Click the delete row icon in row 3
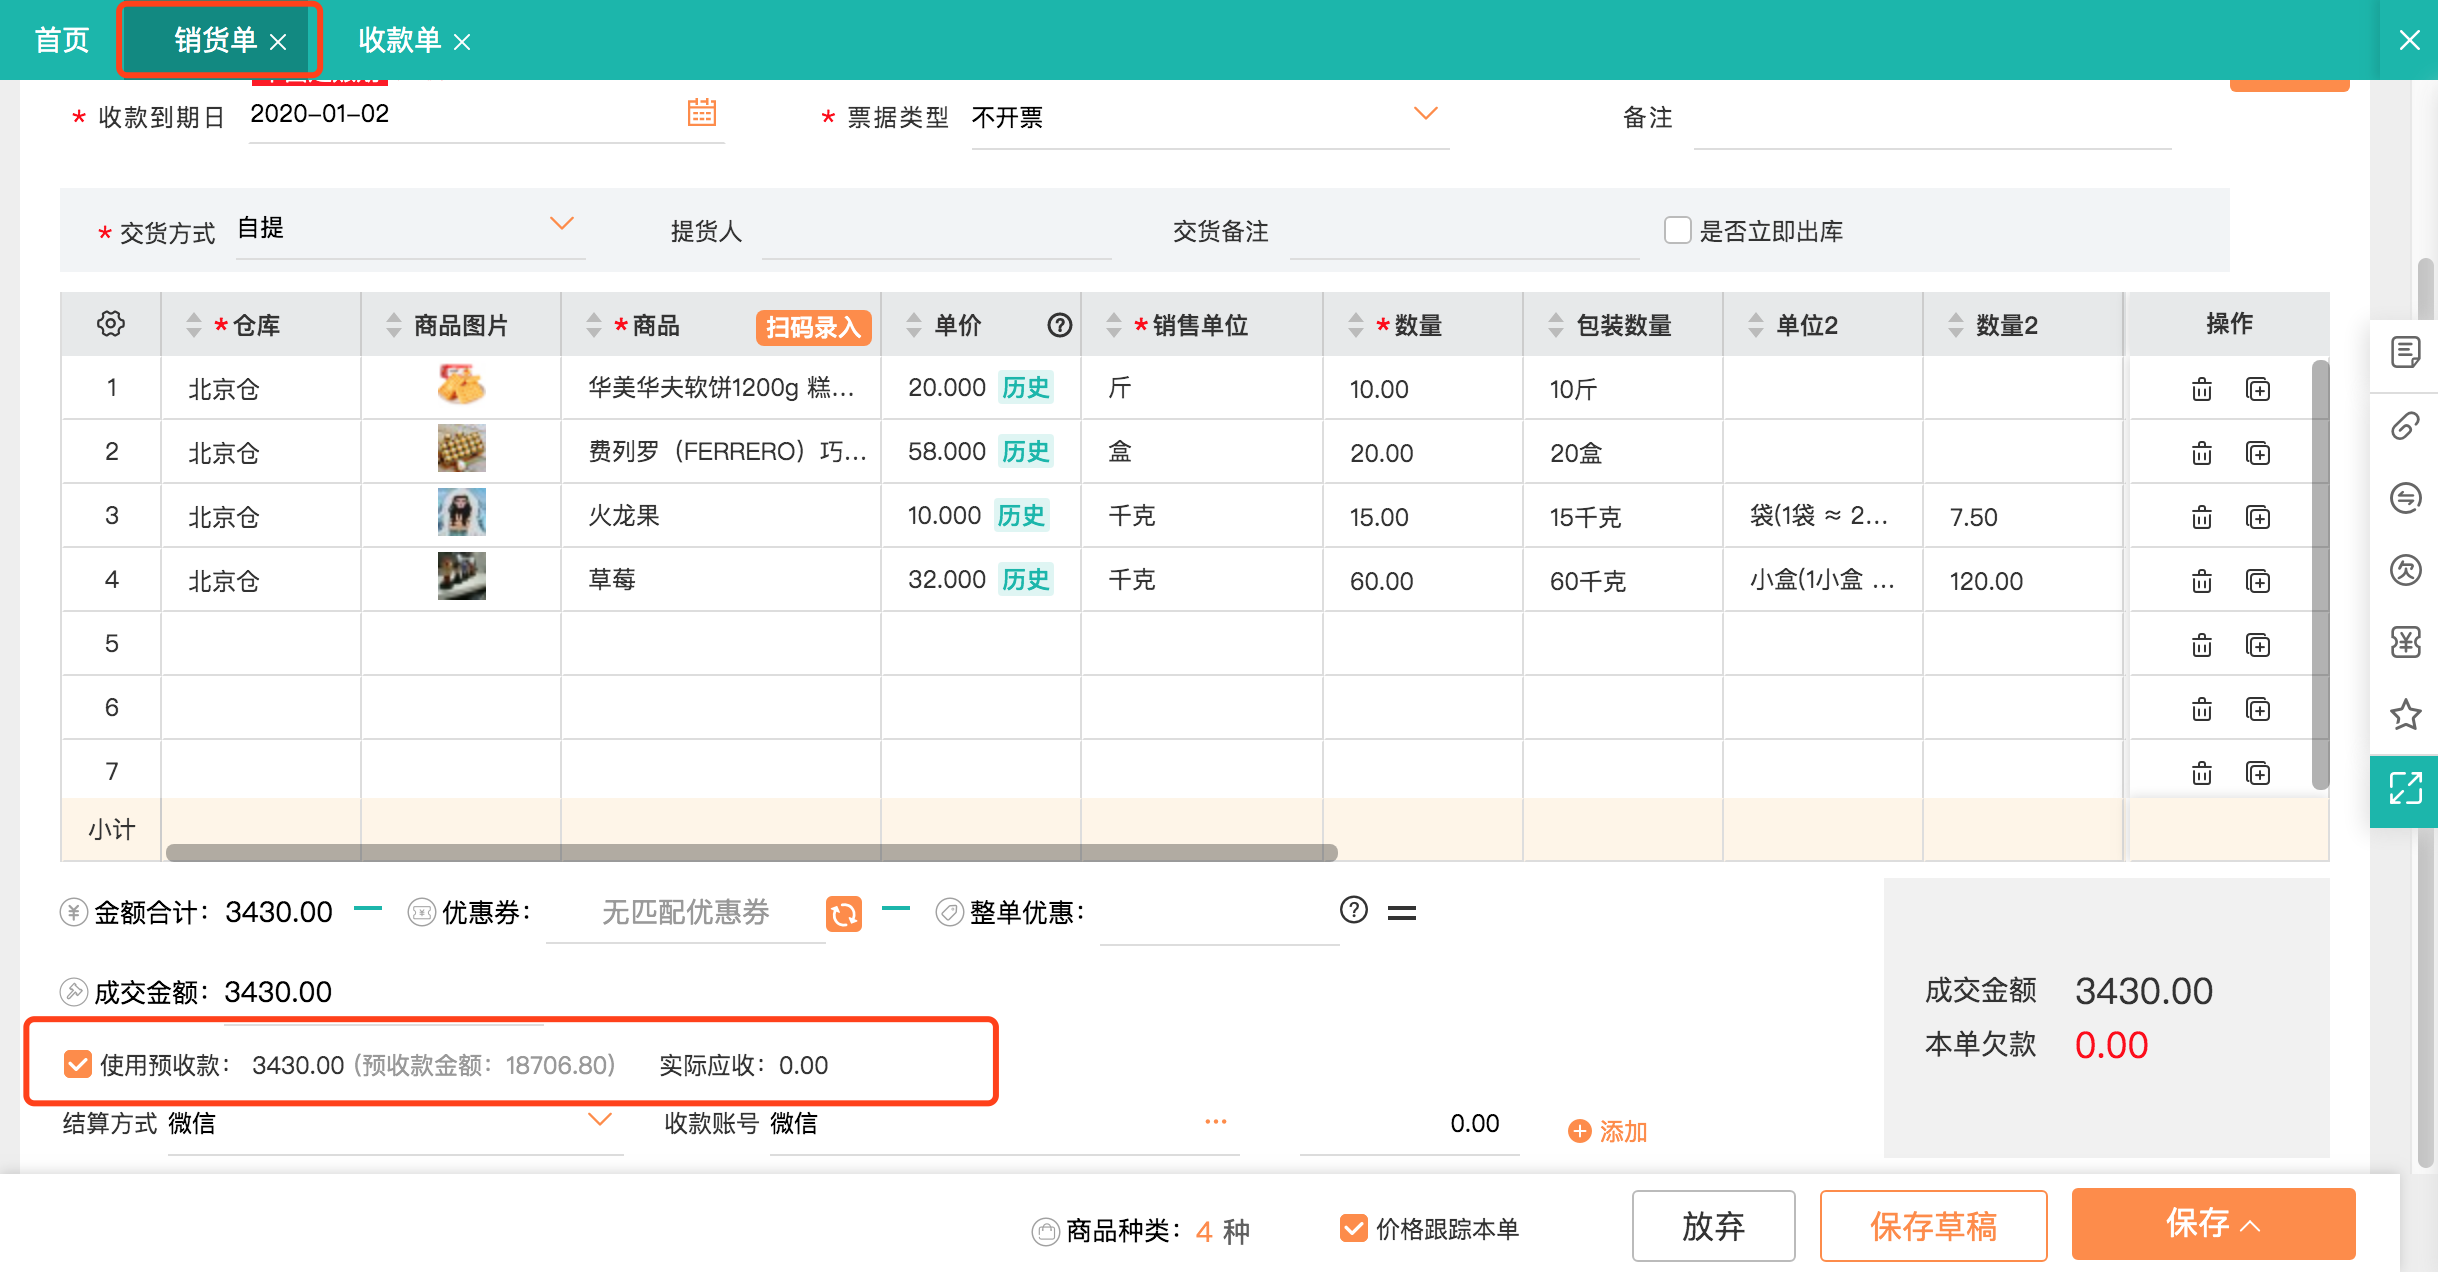This screenshot has height=1272, width=2438. pos(2201,516)
